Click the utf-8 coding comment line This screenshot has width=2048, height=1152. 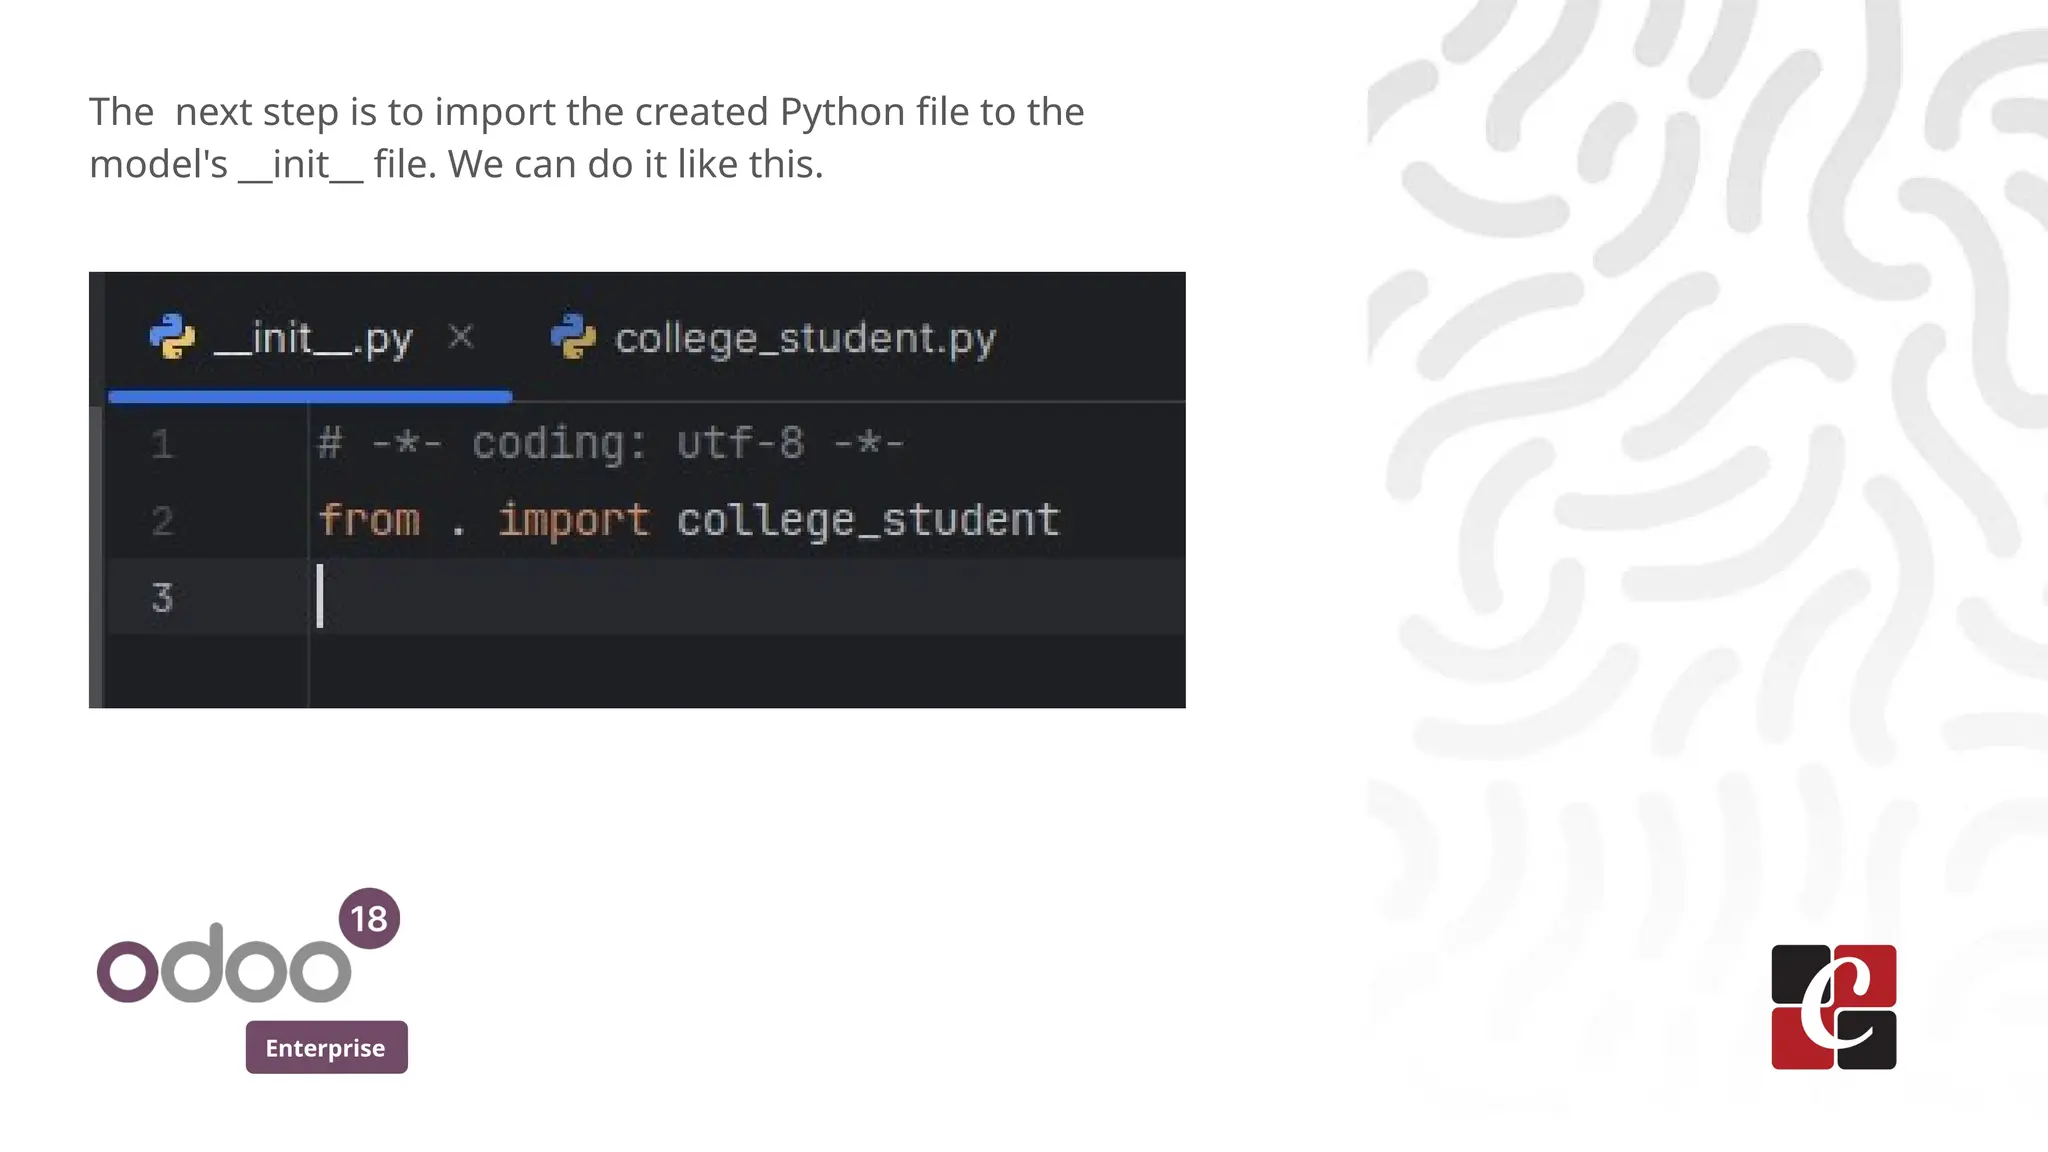[610, 444]
